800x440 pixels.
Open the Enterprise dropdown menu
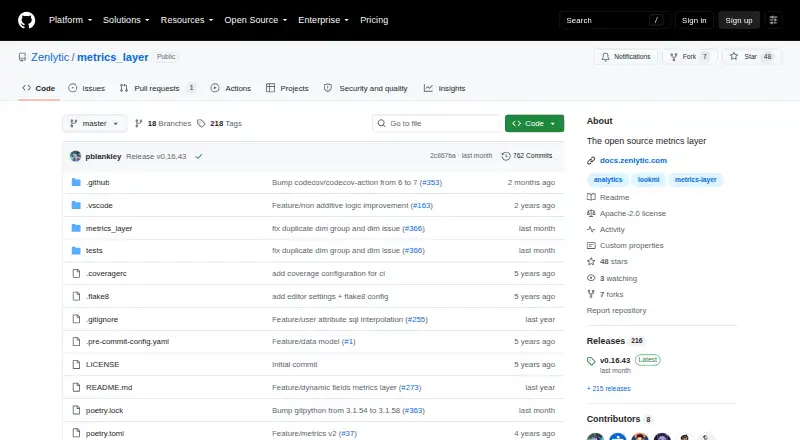click(323, 20)
